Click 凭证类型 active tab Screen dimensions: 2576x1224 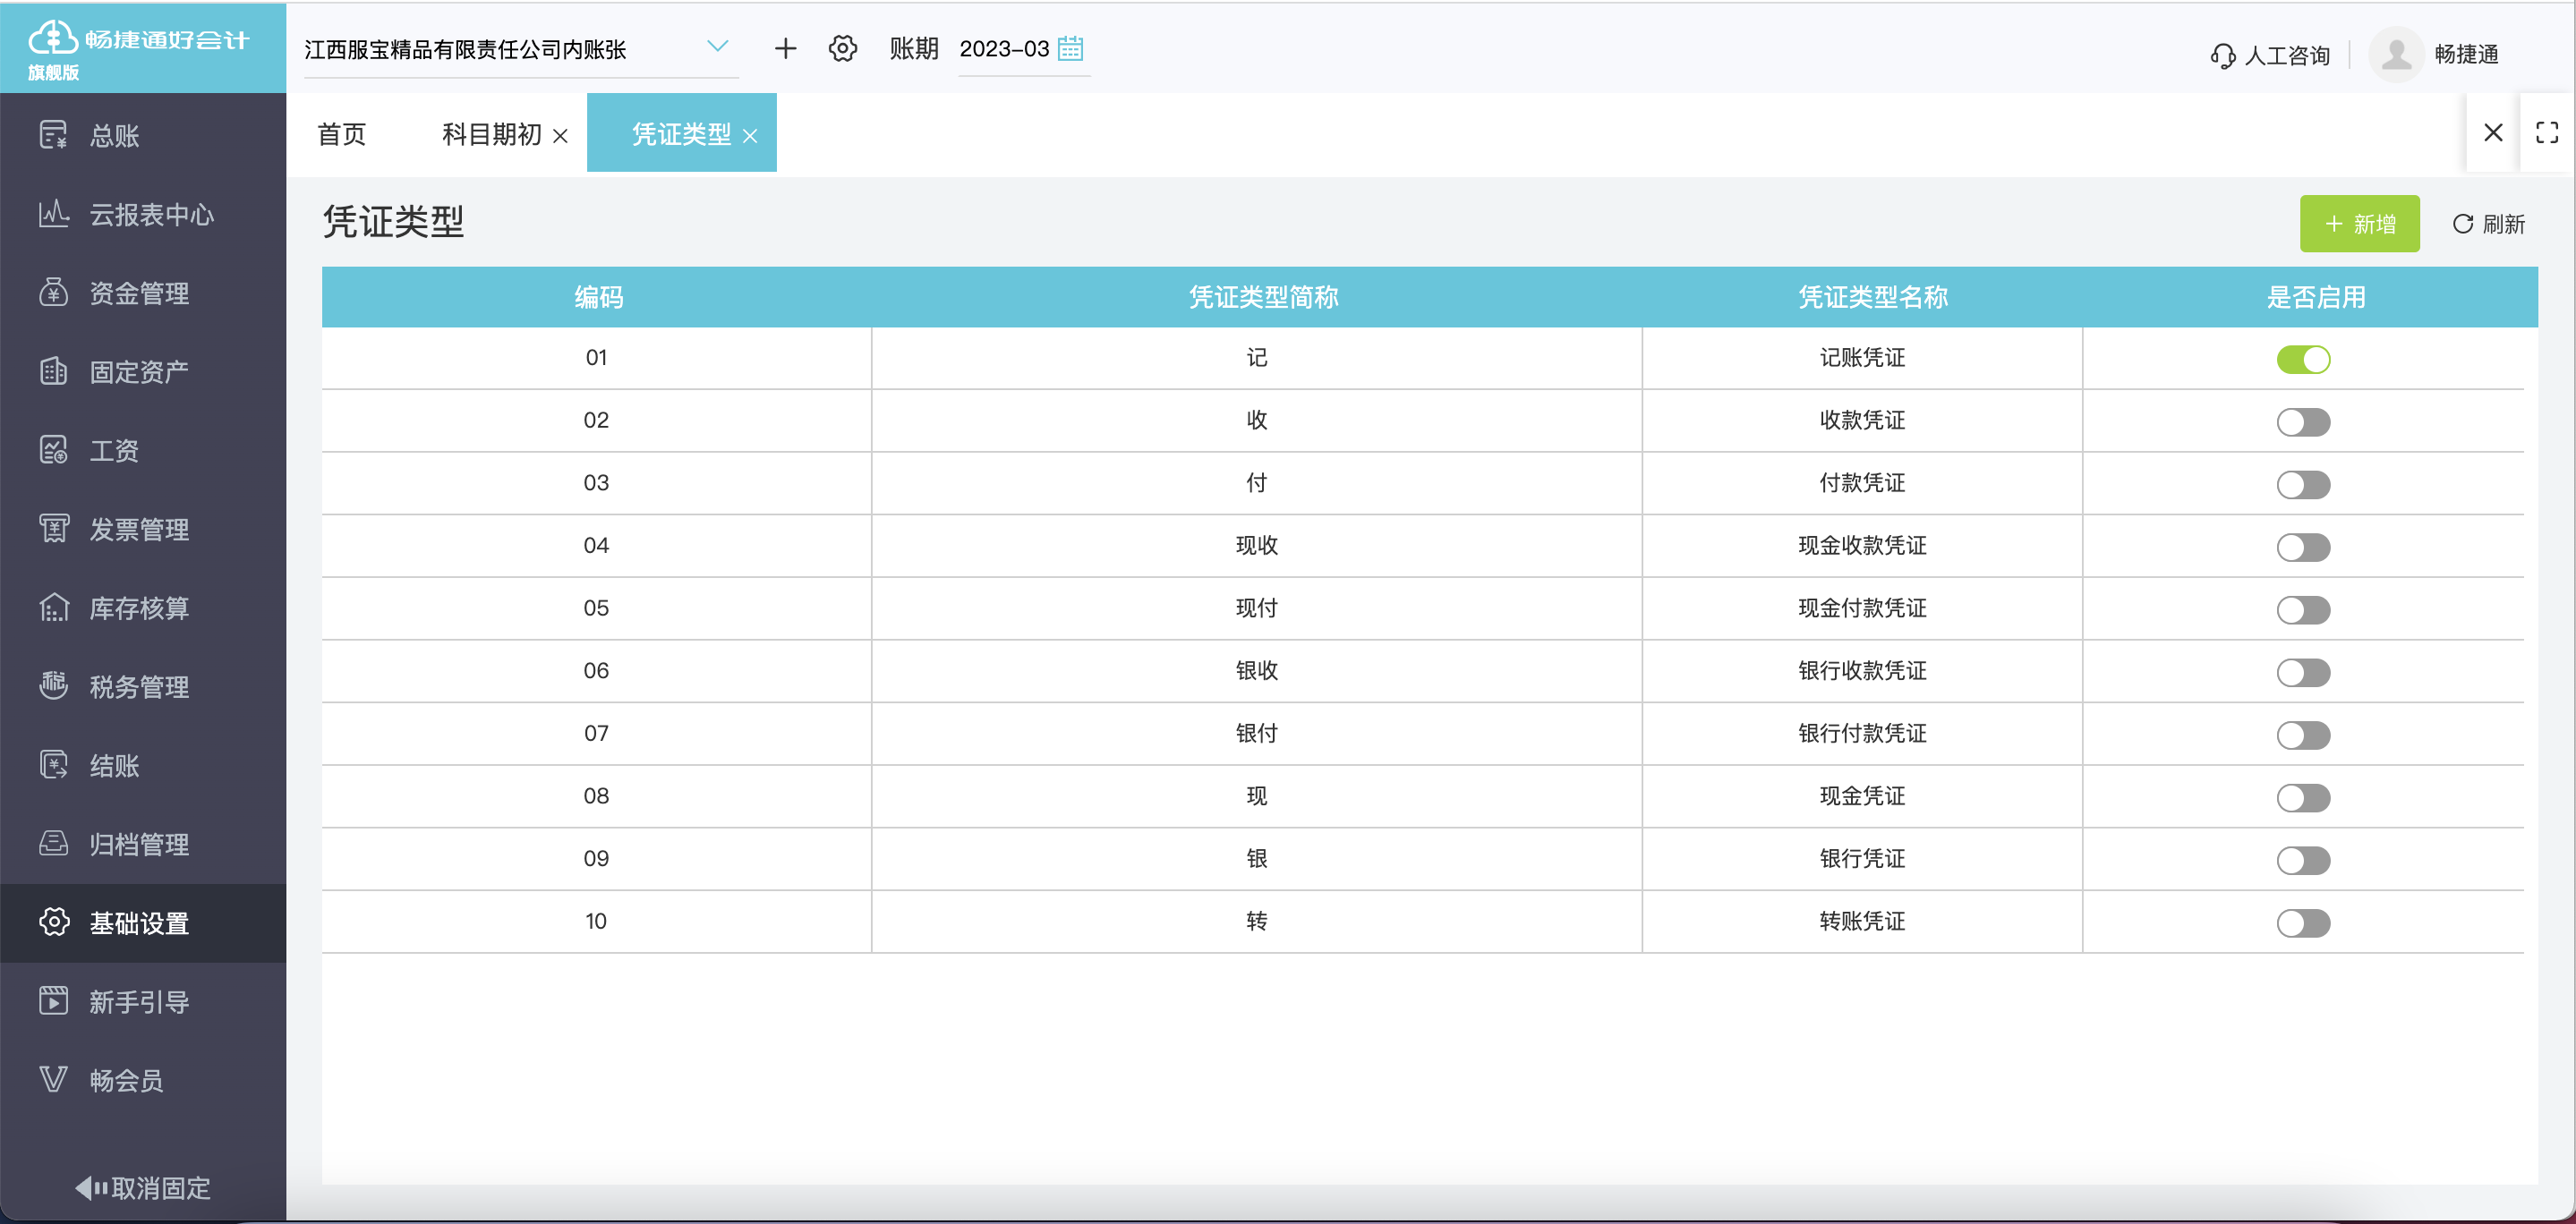point(680,135)
